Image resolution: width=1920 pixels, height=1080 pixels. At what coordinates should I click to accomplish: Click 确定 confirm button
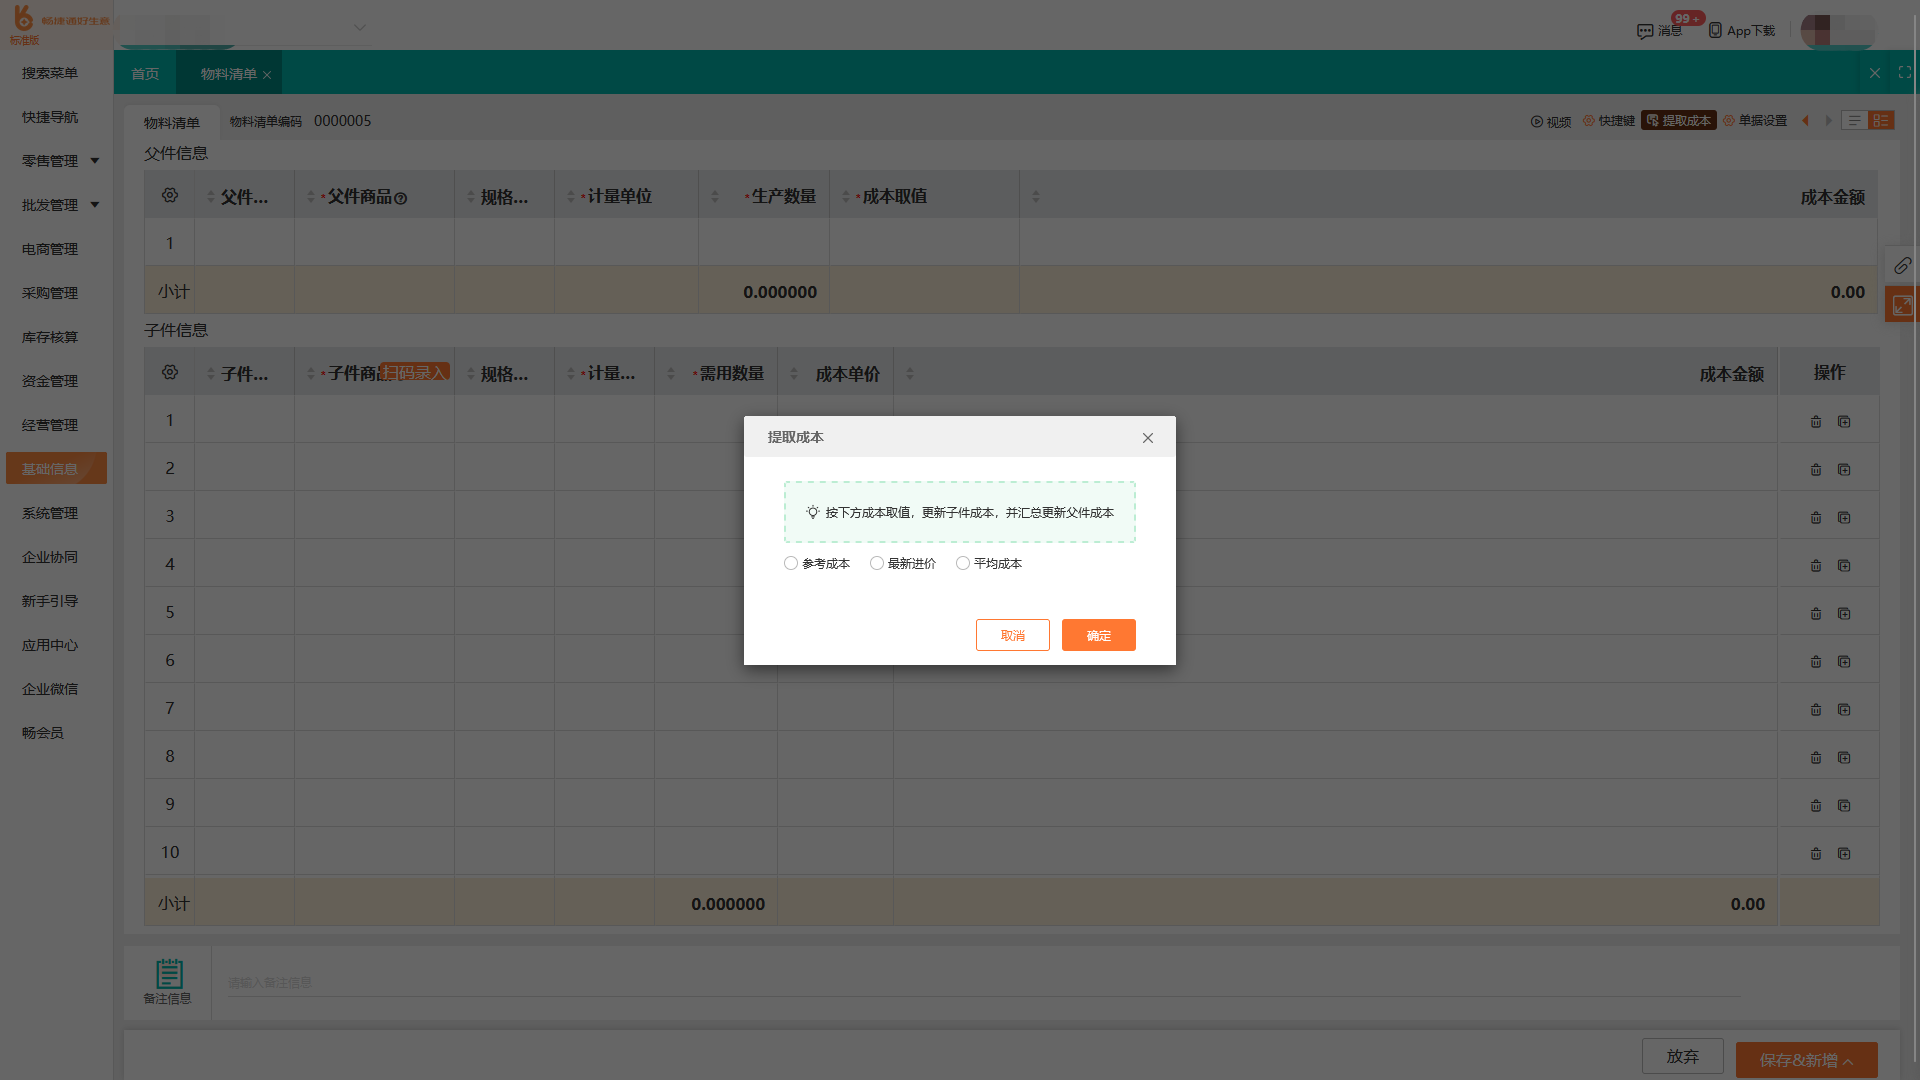pos(1098,636)
